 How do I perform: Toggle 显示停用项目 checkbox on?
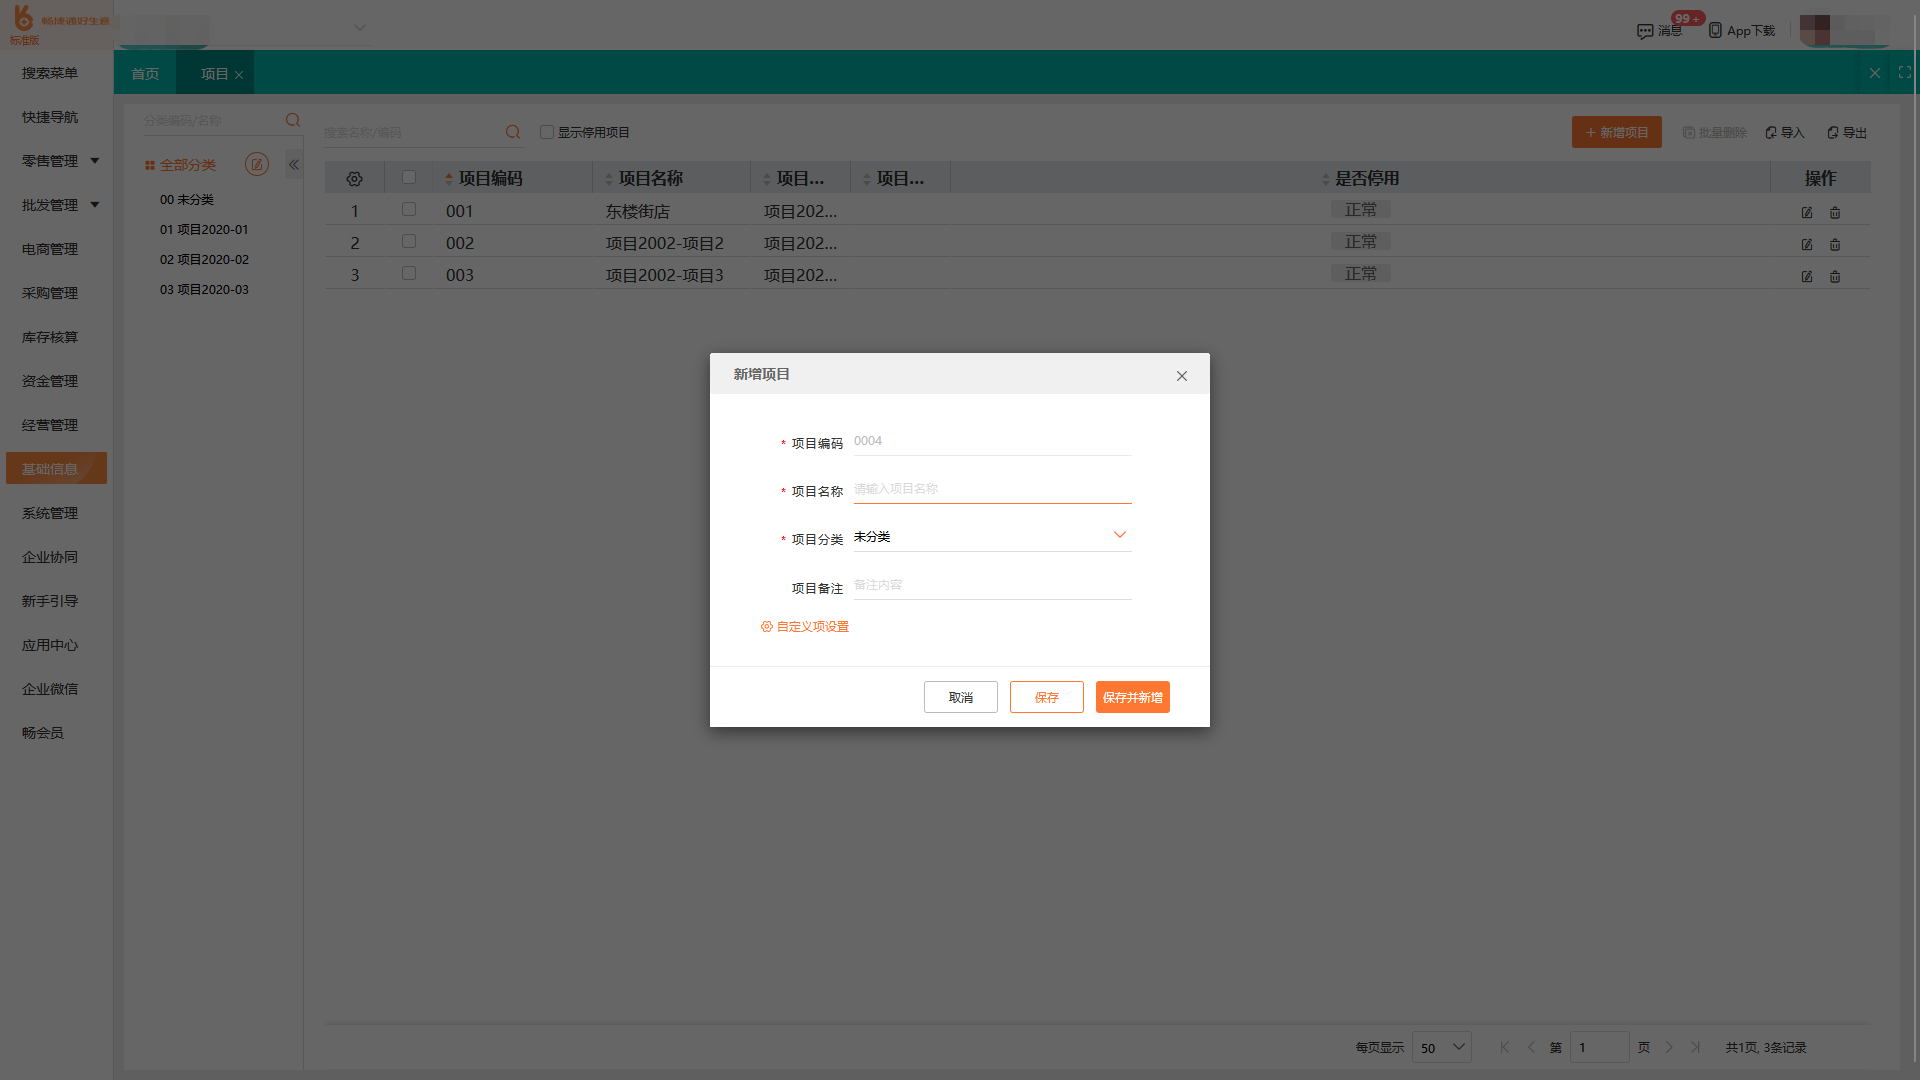[x=547, y=132]
